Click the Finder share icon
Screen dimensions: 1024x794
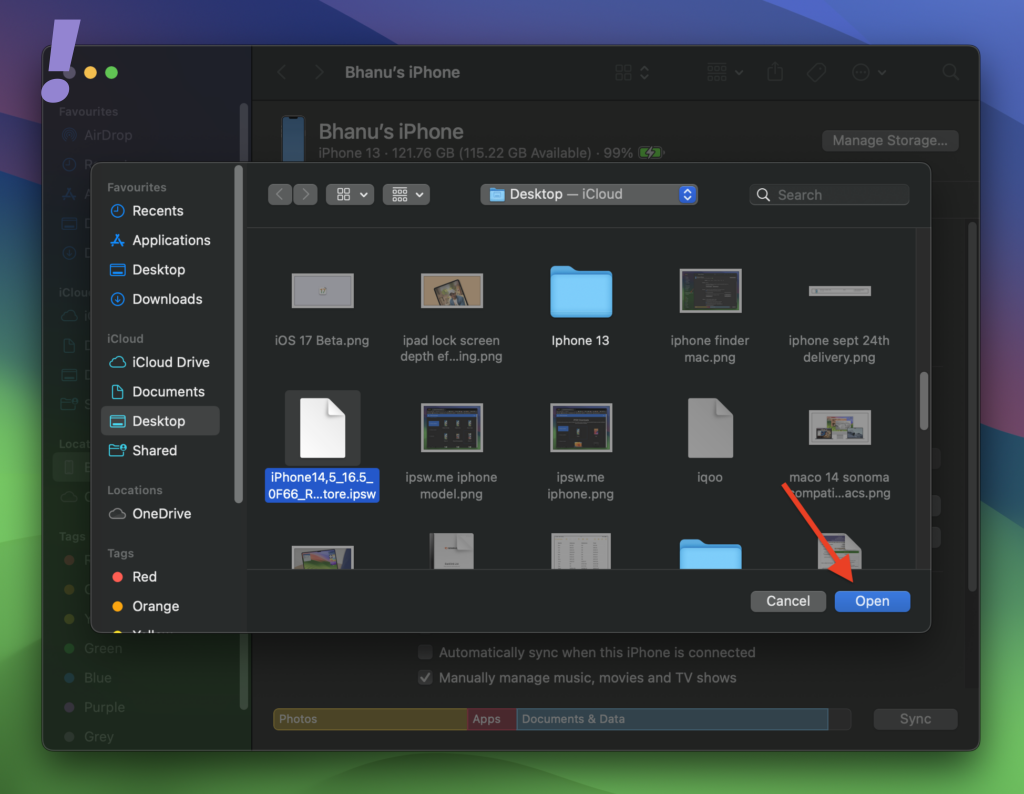[x=775, y=72]
